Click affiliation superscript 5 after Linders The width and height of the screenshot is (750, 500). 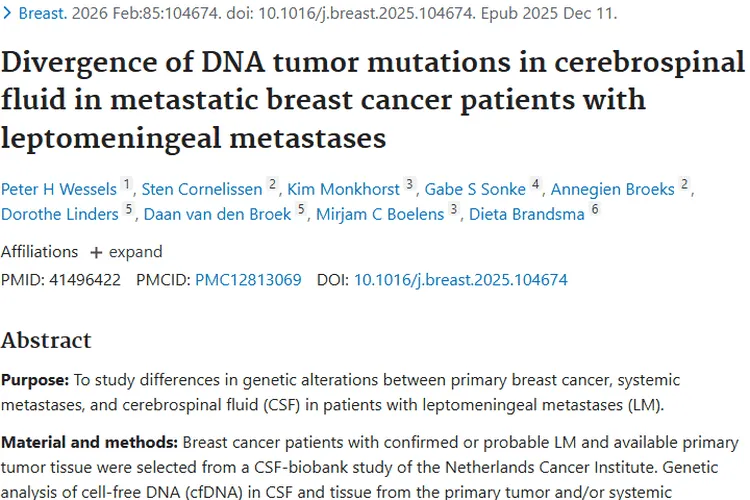(129, 209)
